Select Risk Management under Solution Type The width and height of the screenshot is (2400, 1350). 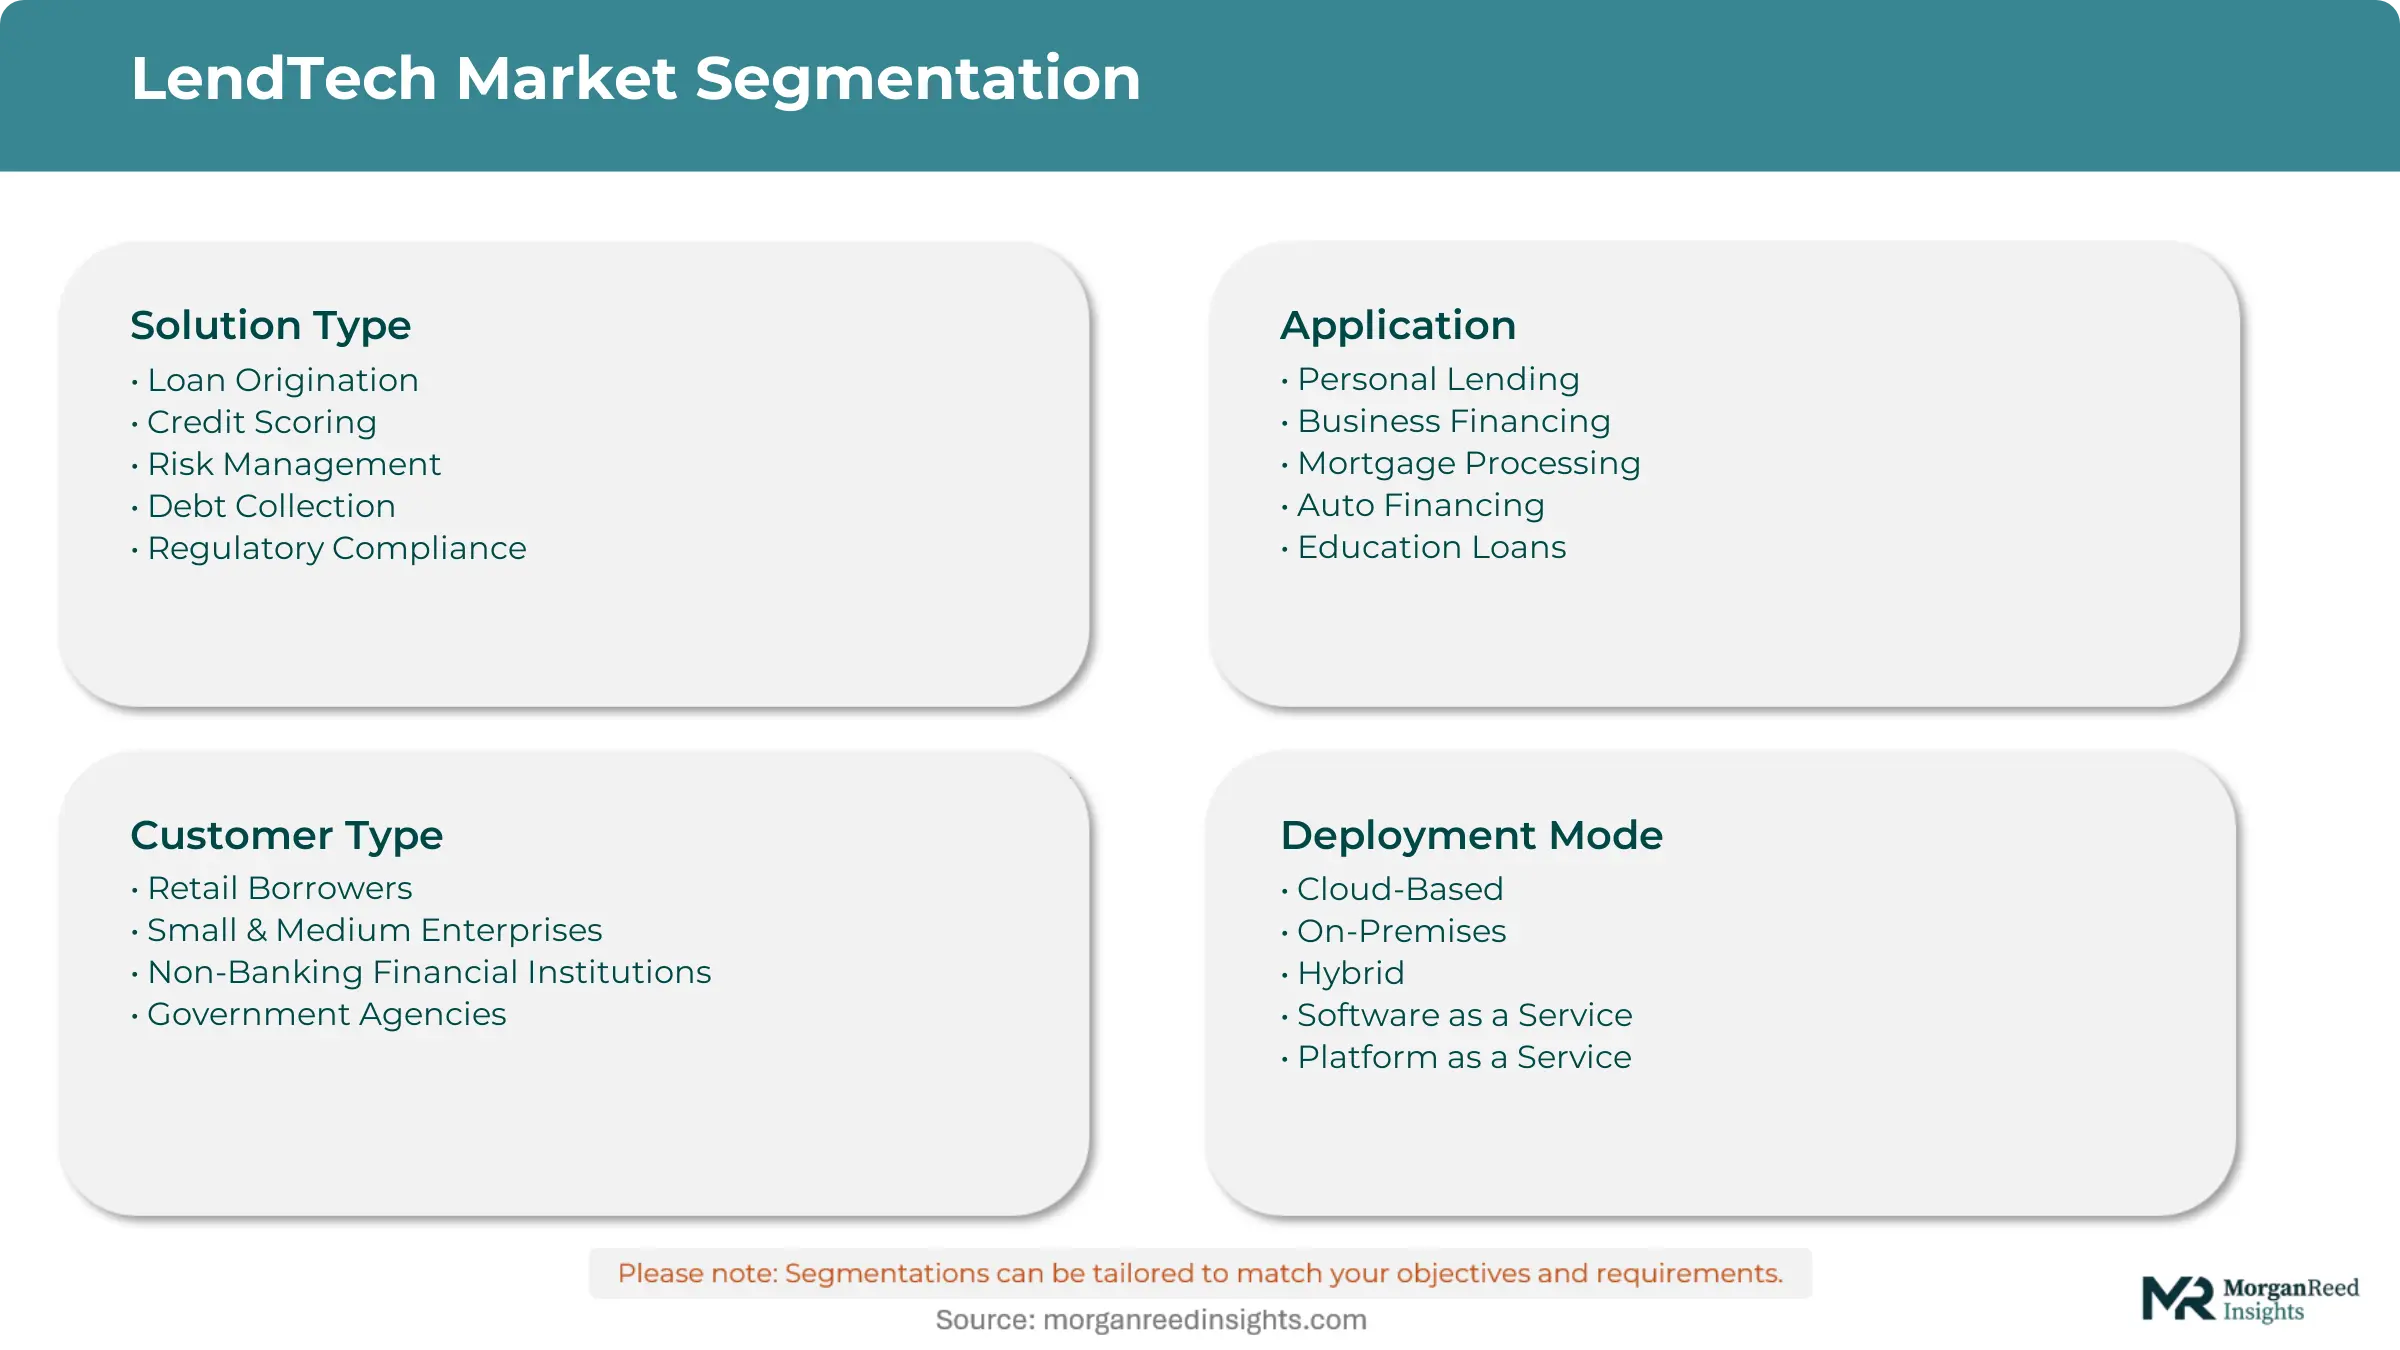[294, 464]
